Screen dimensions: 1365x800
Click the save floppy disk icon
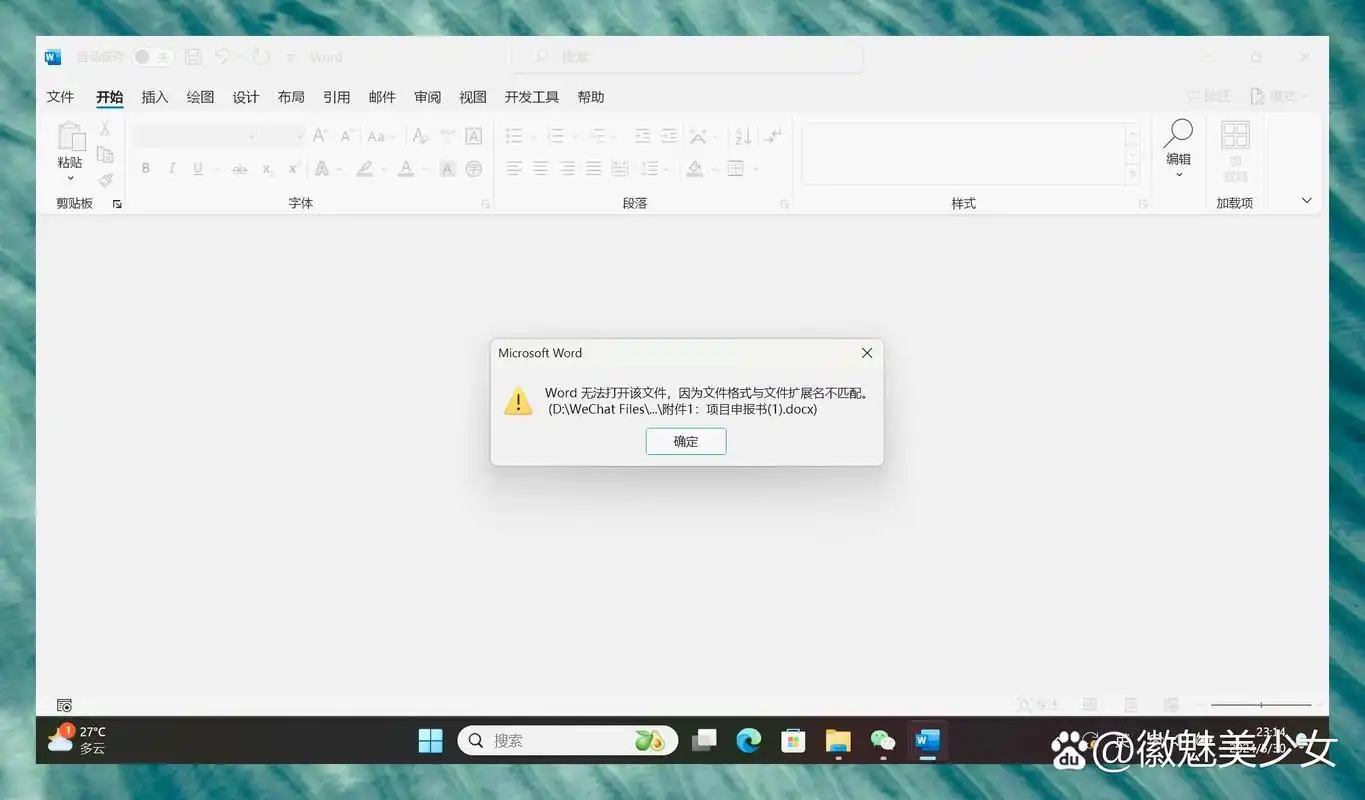193,57
